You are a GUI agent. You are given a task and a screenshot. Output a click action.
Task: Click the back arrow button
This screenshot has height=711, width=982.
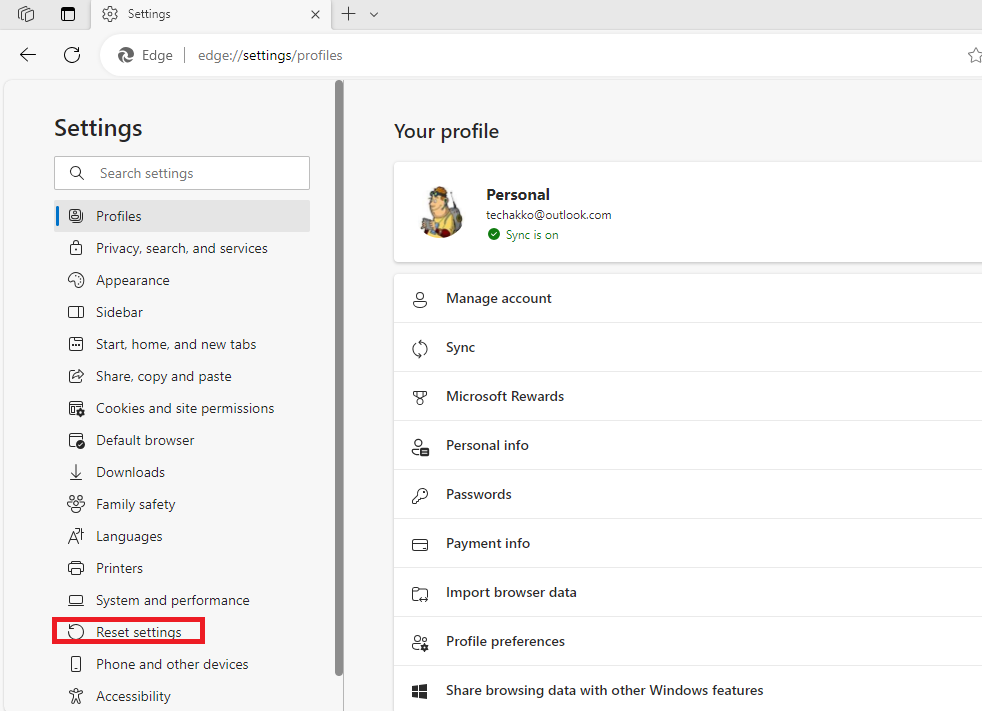pyautogui.click(x=28, y=55)
